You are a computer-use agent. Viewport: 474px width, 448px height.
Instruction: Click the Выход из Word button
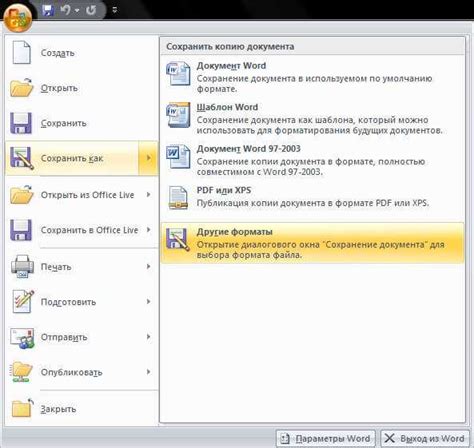[426, 438]
